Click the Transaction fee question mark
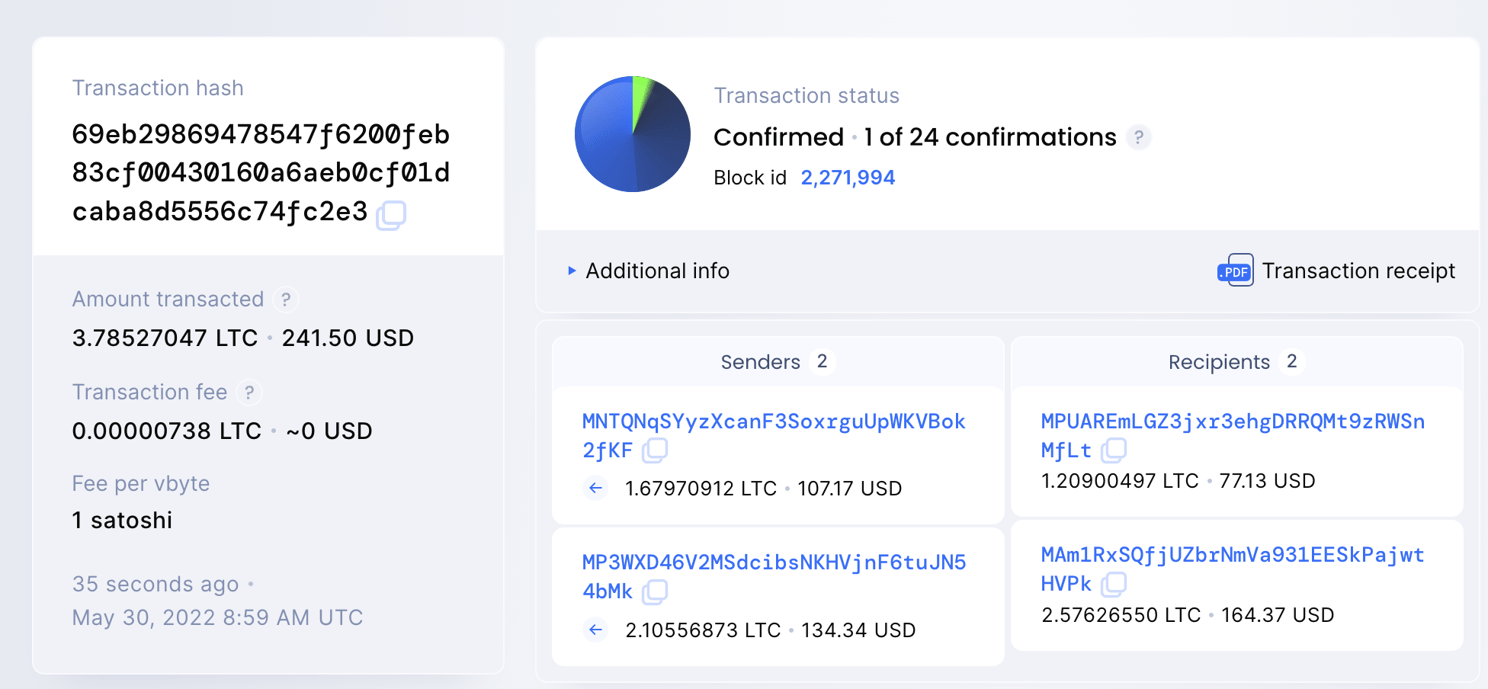Image resolution: width=1488 pixels, height=689 pixels. tap(249, 392)
